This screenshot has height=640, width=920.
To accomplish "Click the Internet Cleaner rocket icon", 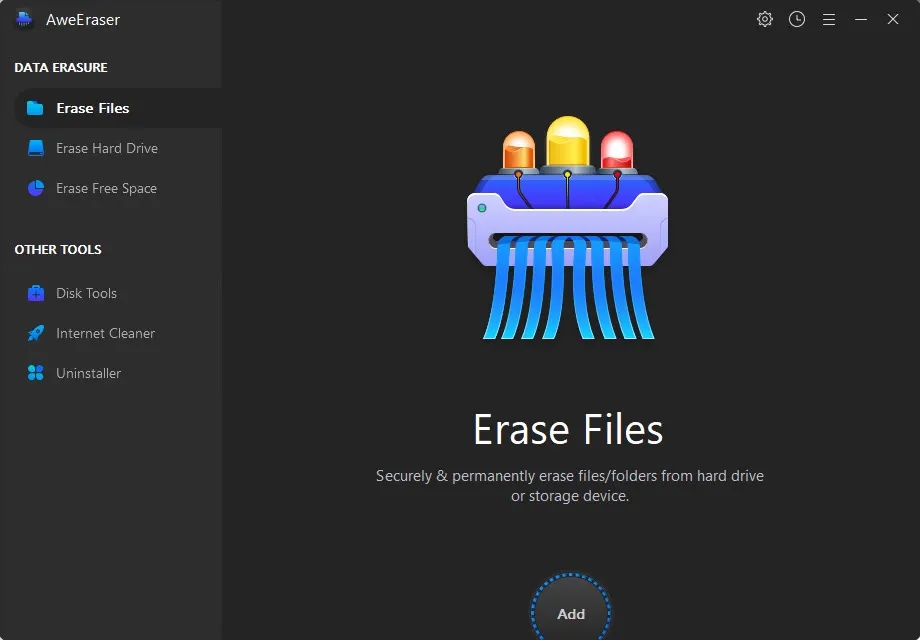I will (35, 333).
